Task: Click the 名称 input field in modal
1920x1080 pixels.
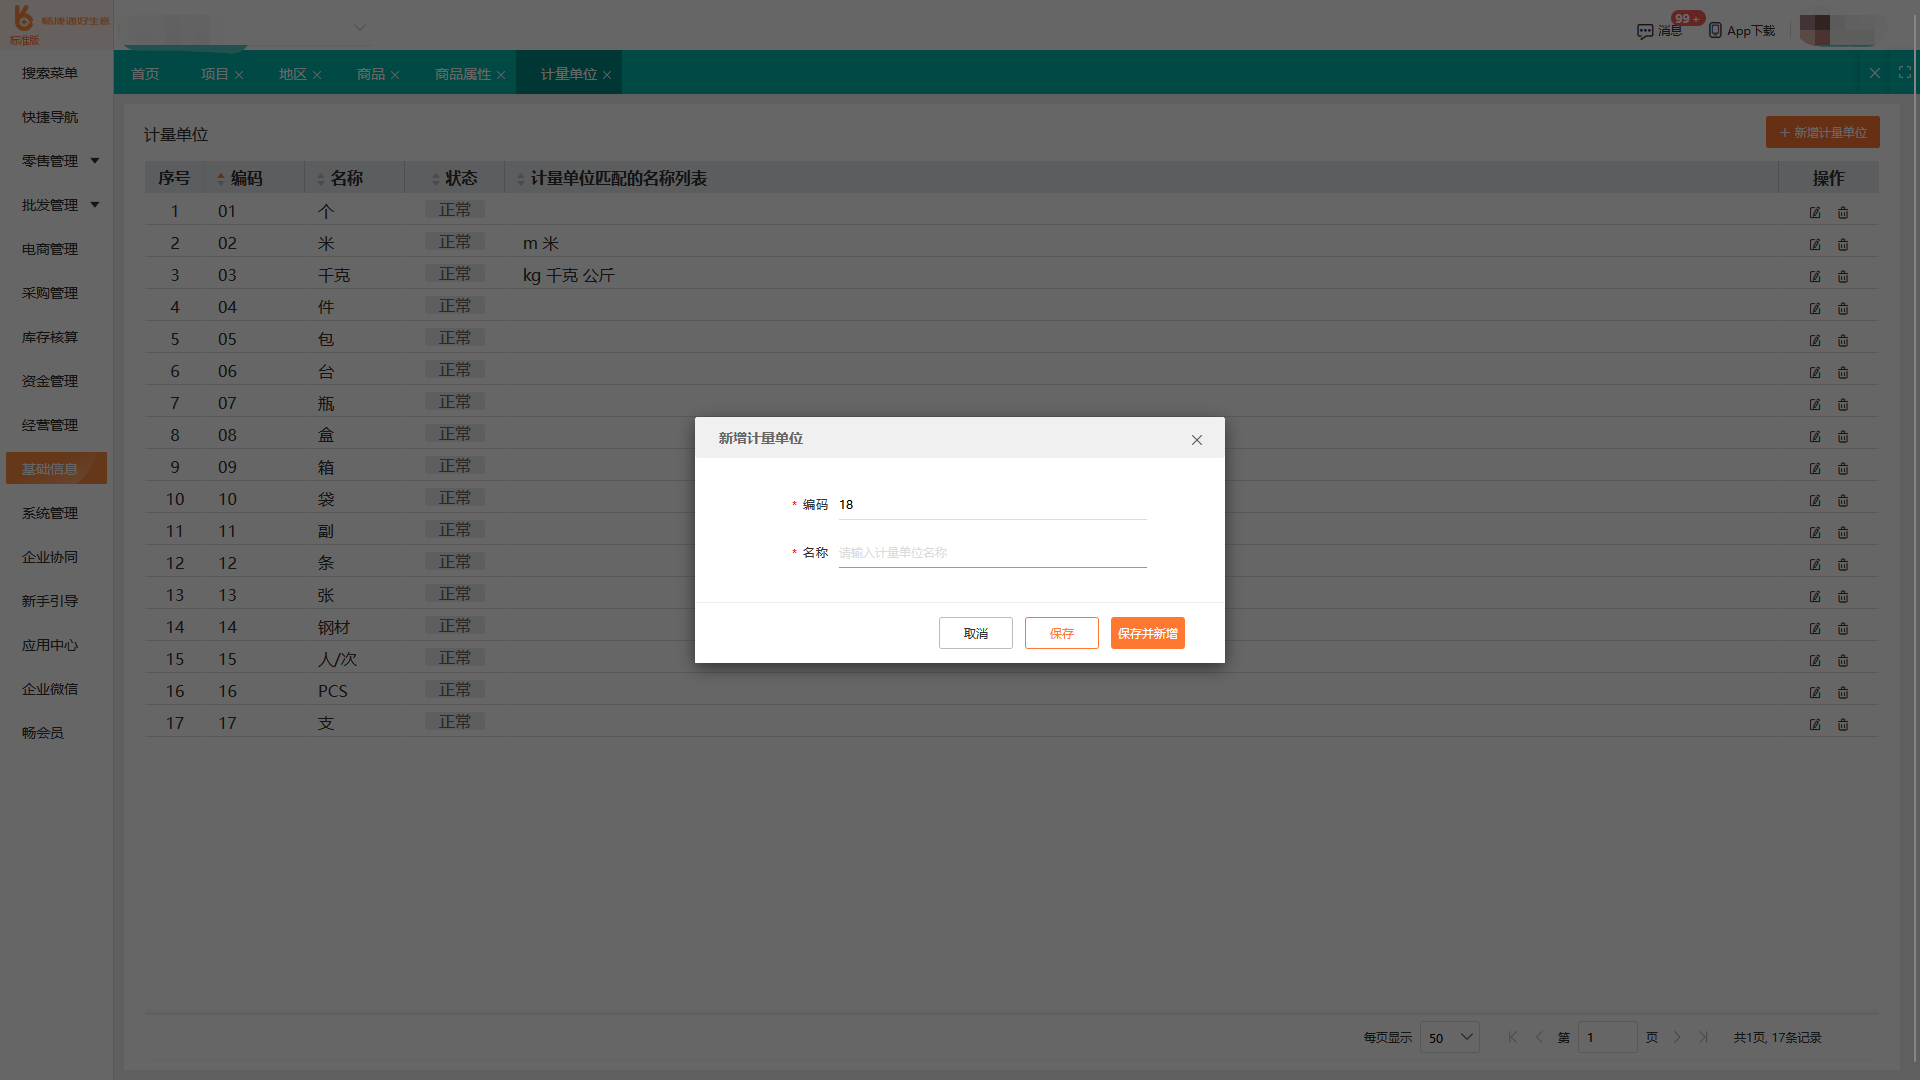Action: [x=992, y=551]
